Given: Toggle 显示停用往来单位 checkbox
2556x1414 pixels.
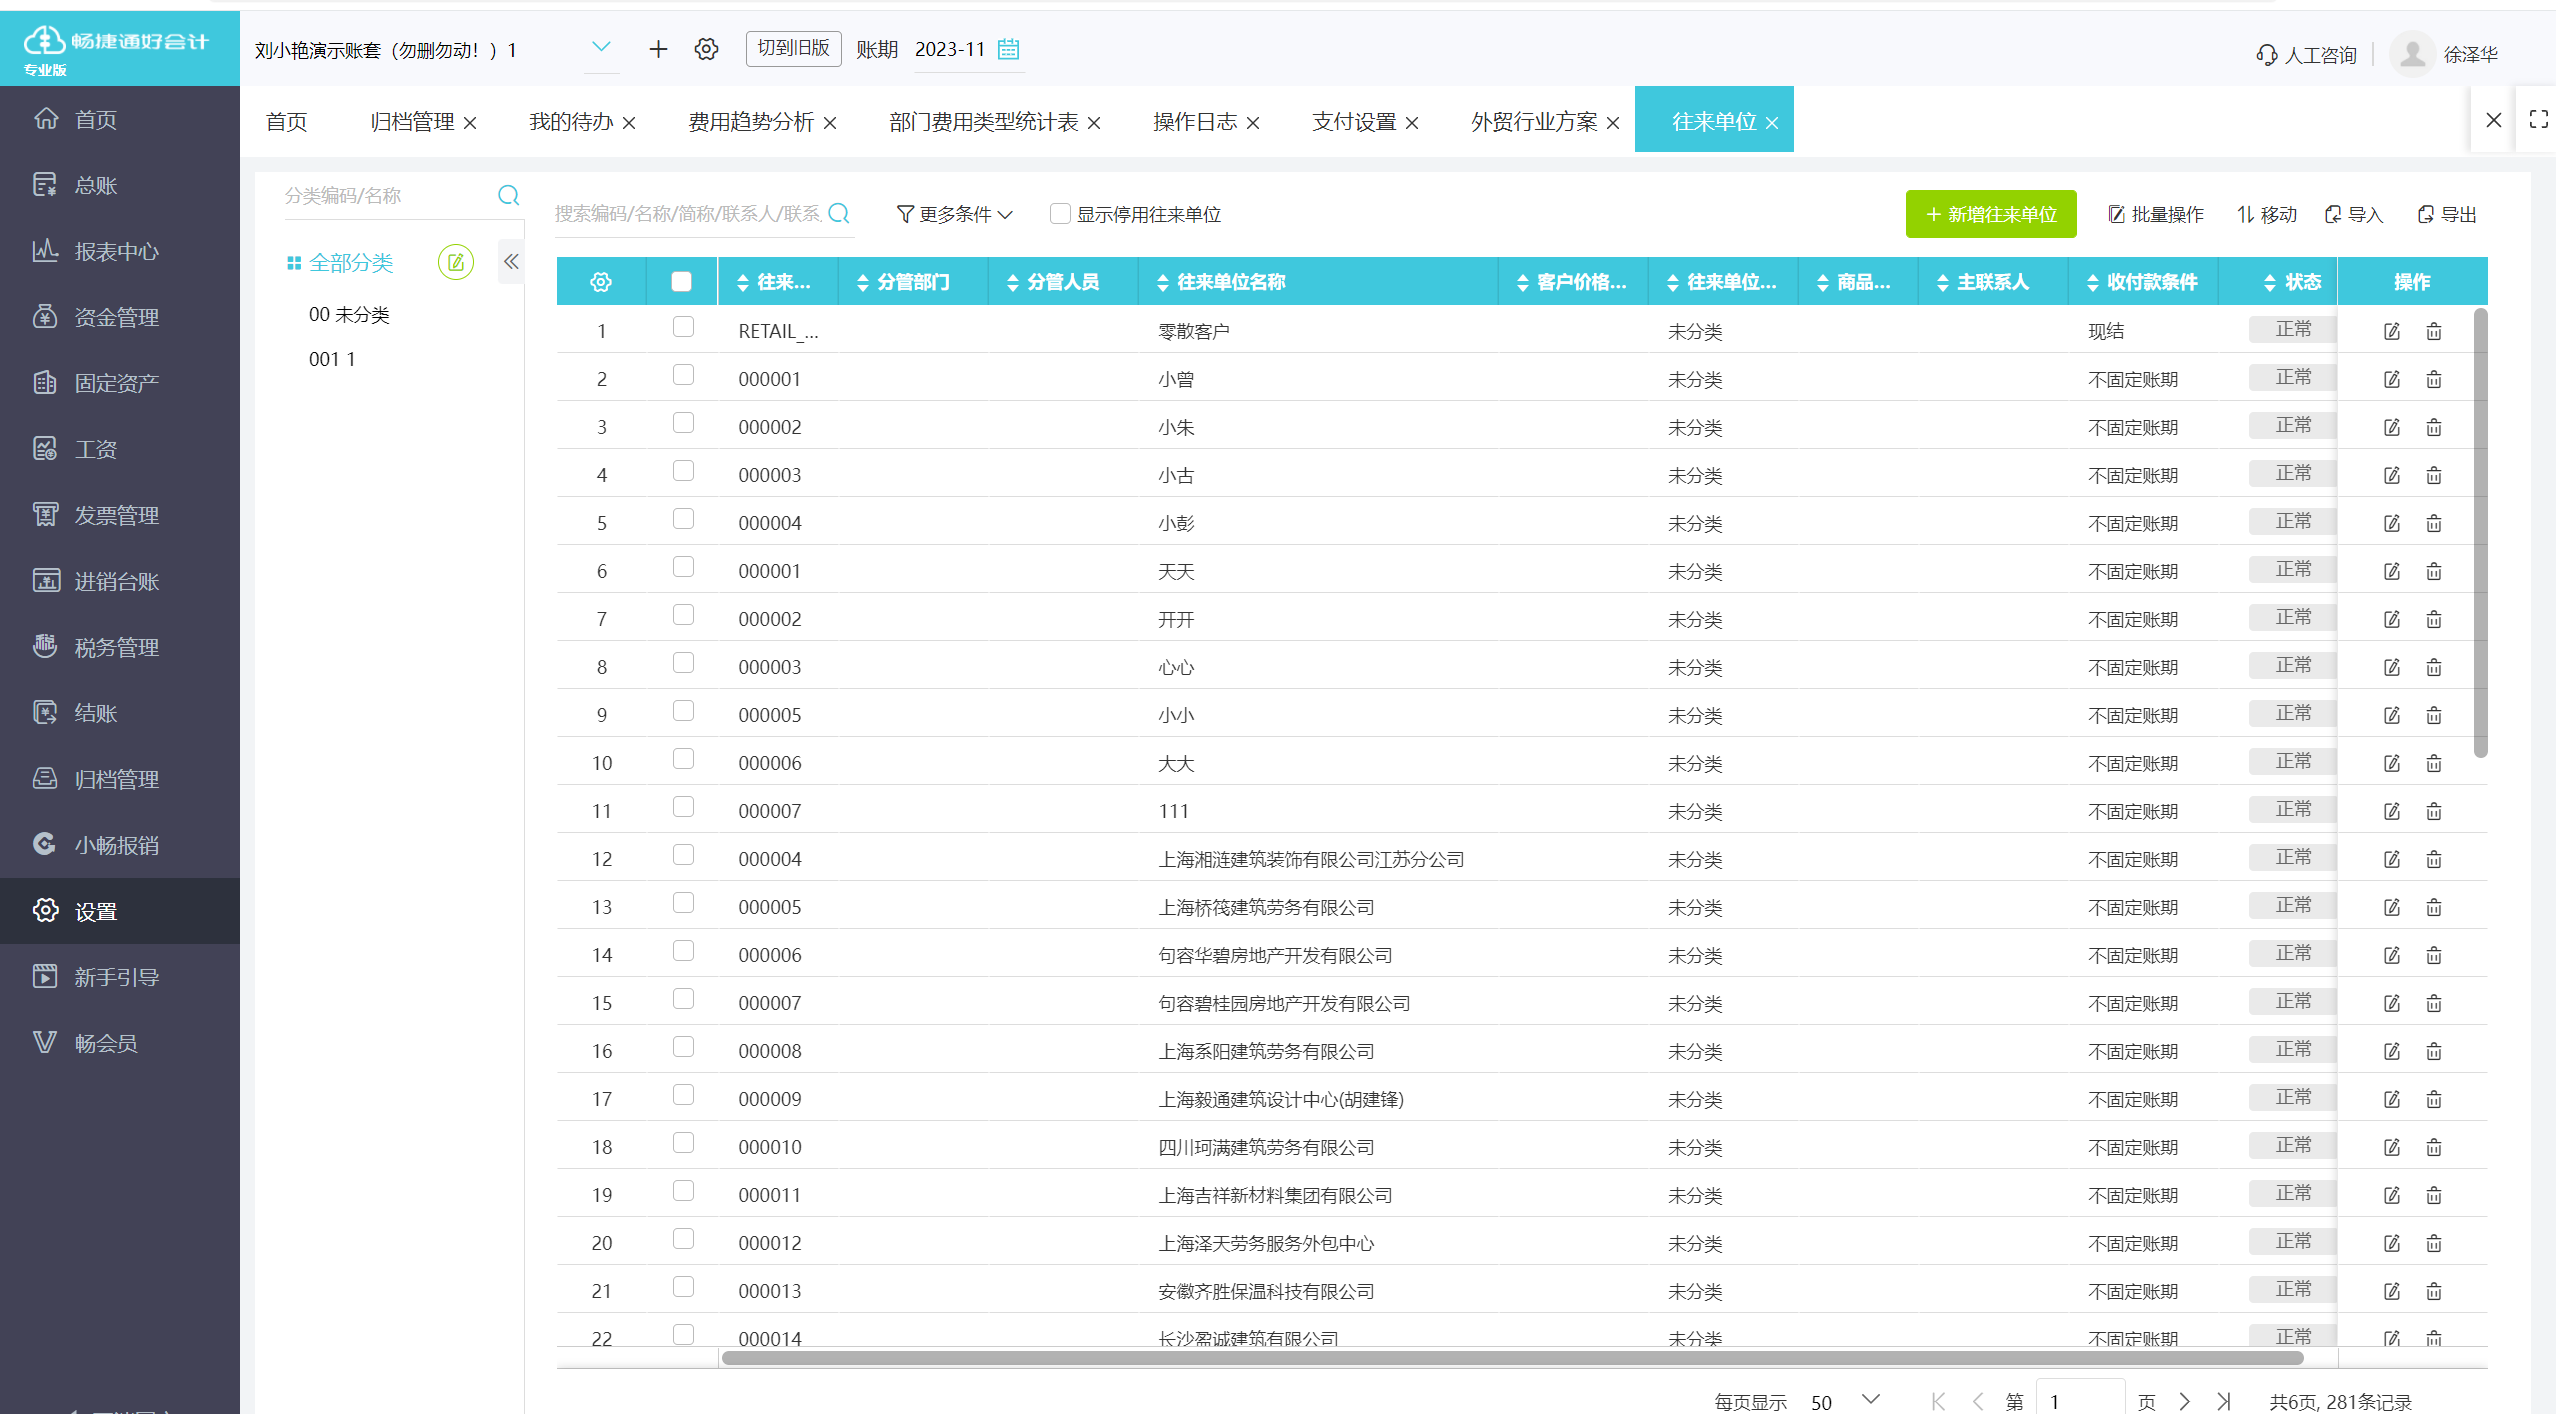Looking at the screenshot, I should tap(1057, 212).
